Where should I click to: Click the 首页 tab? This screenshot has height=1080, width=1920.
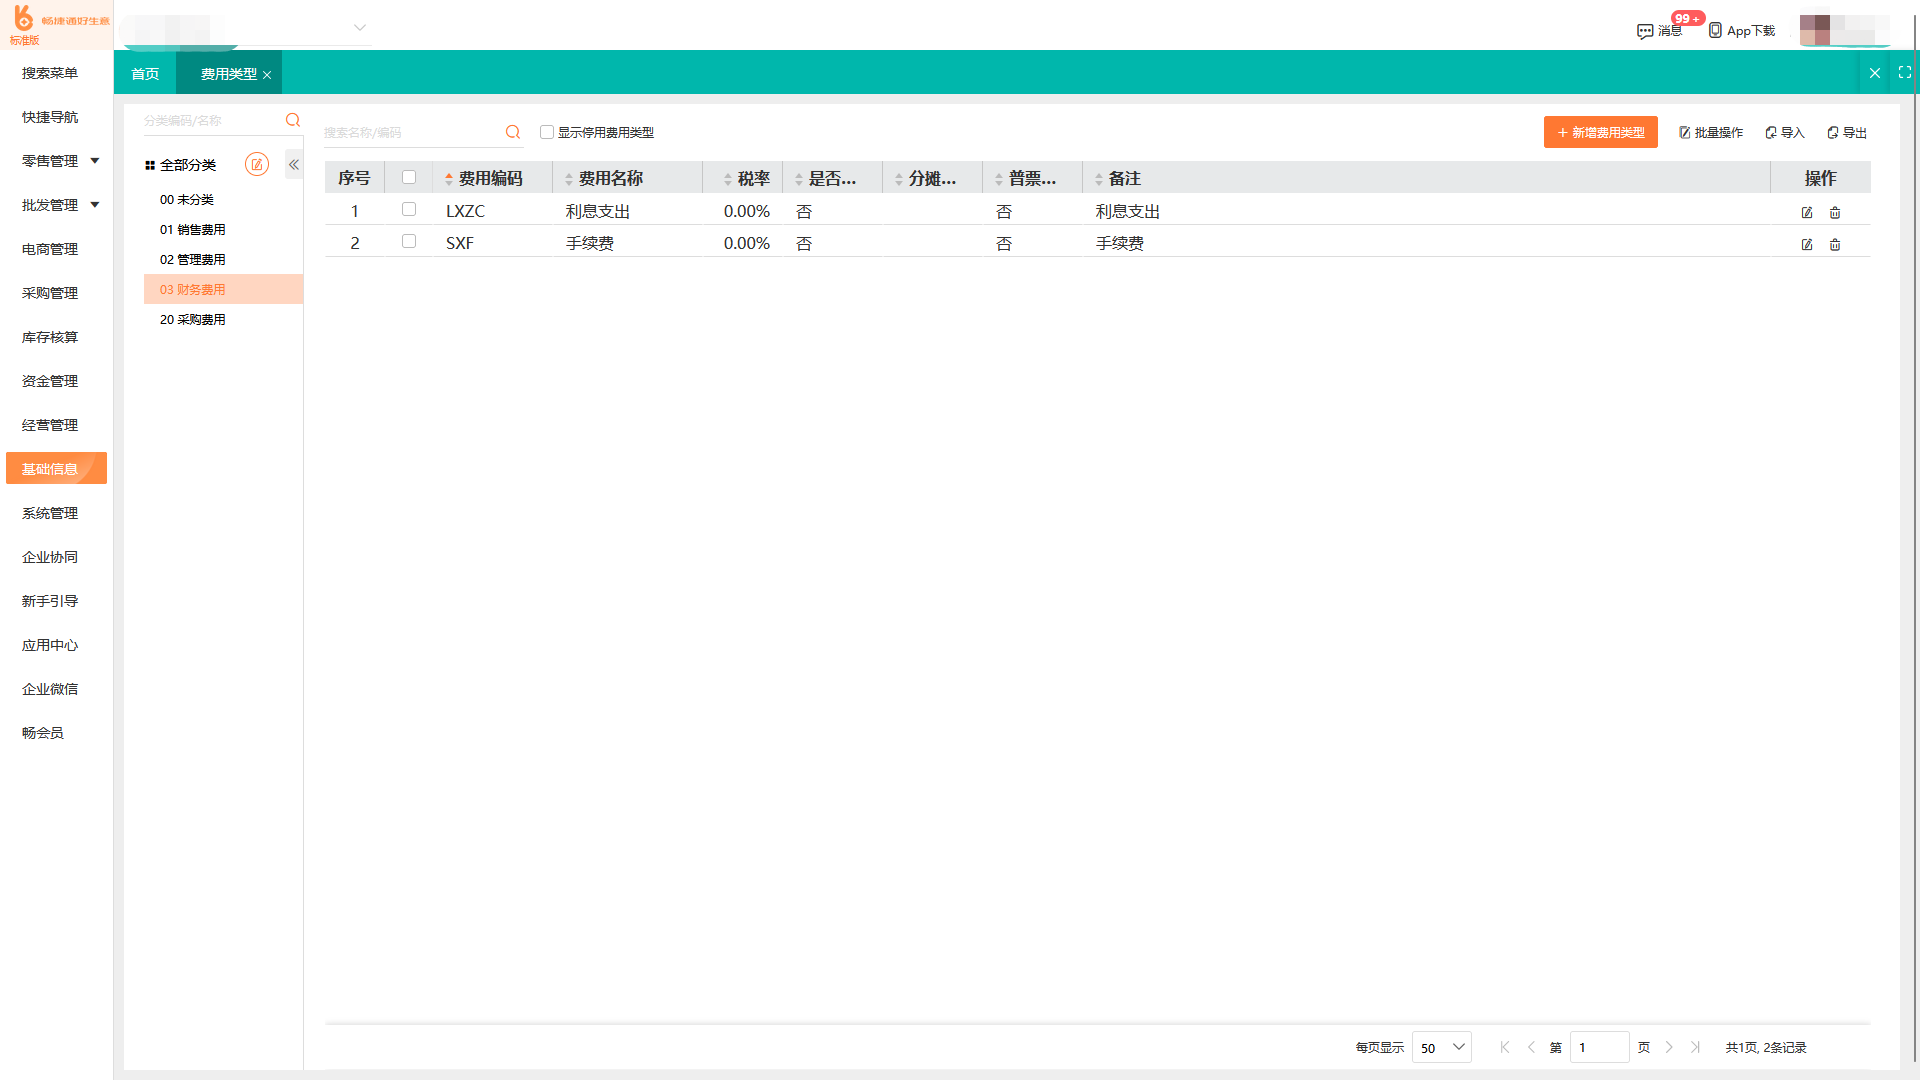coord(145,74)
